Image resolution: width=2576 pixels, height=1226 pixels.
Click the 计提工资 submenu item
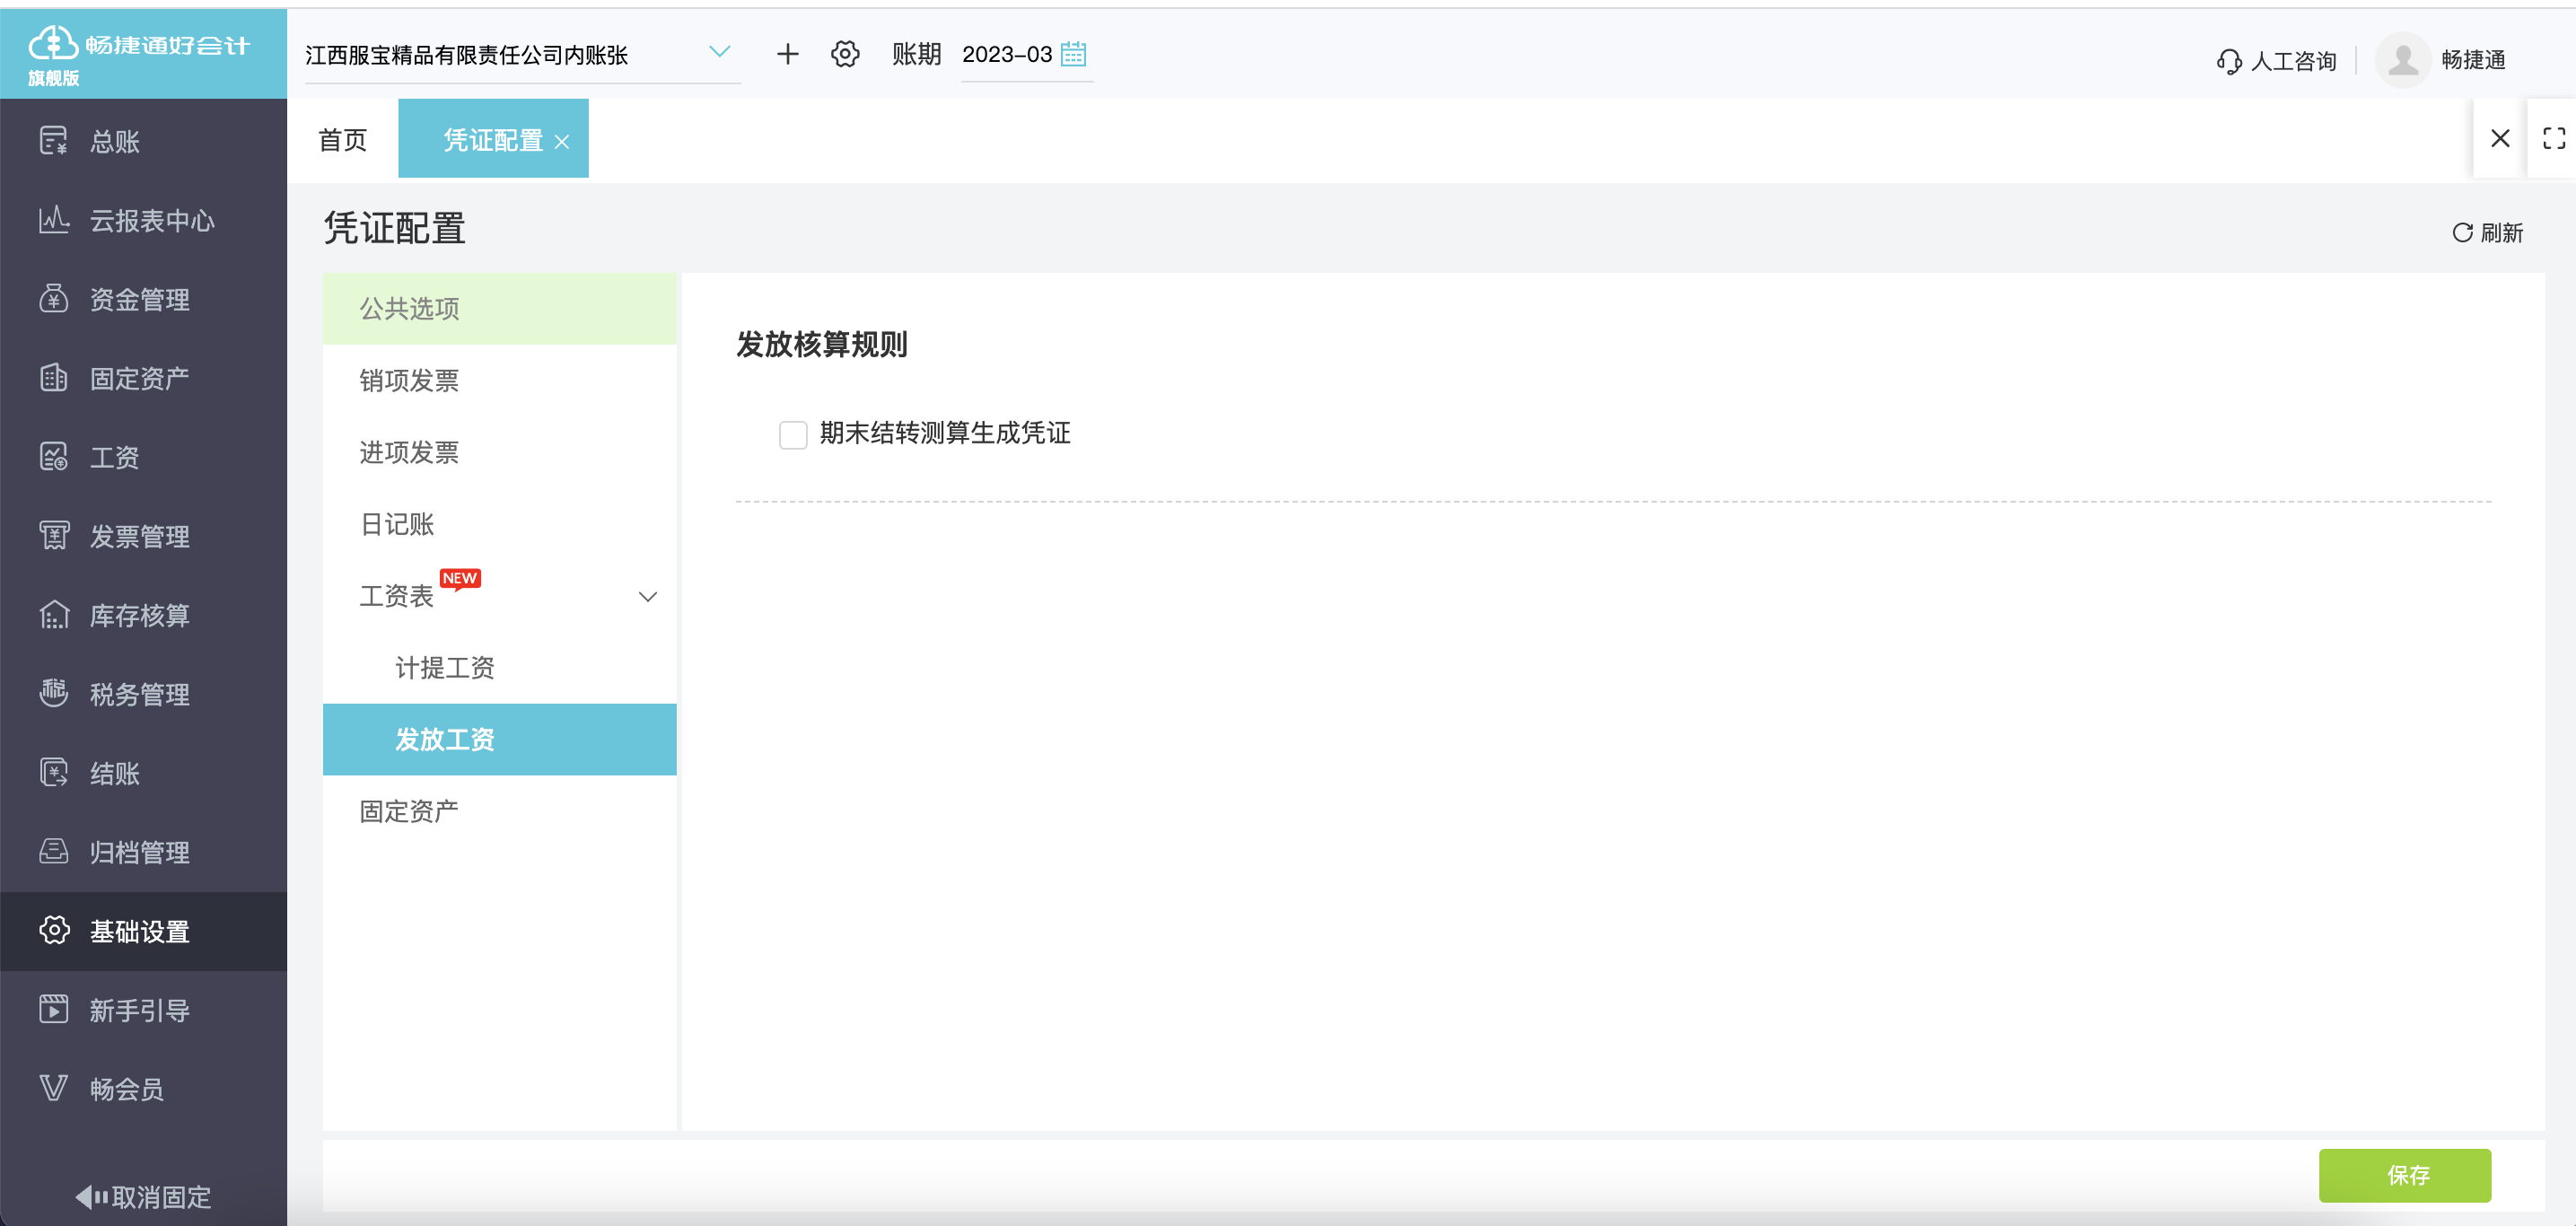[x=443, y=667]
